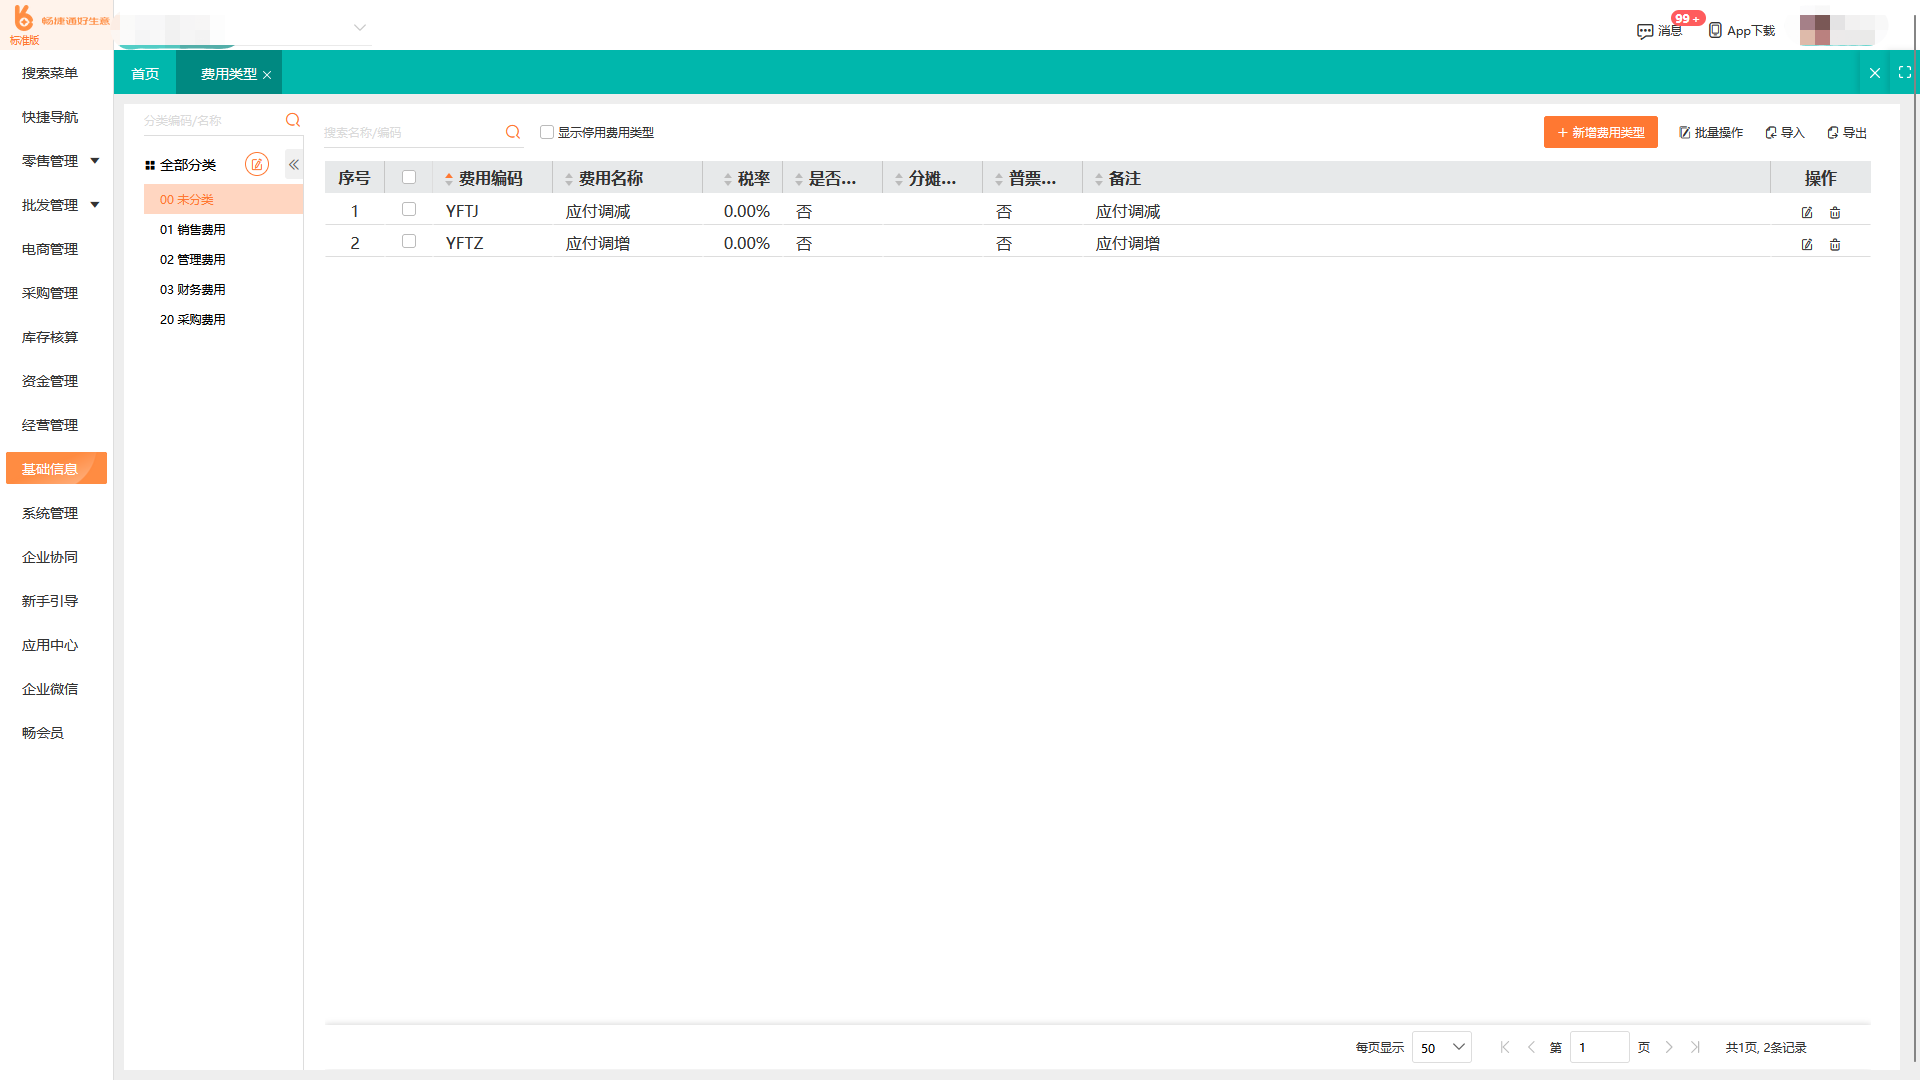
Task: Click 新增费用类型 button
Action: click(x=1601, y=131)
